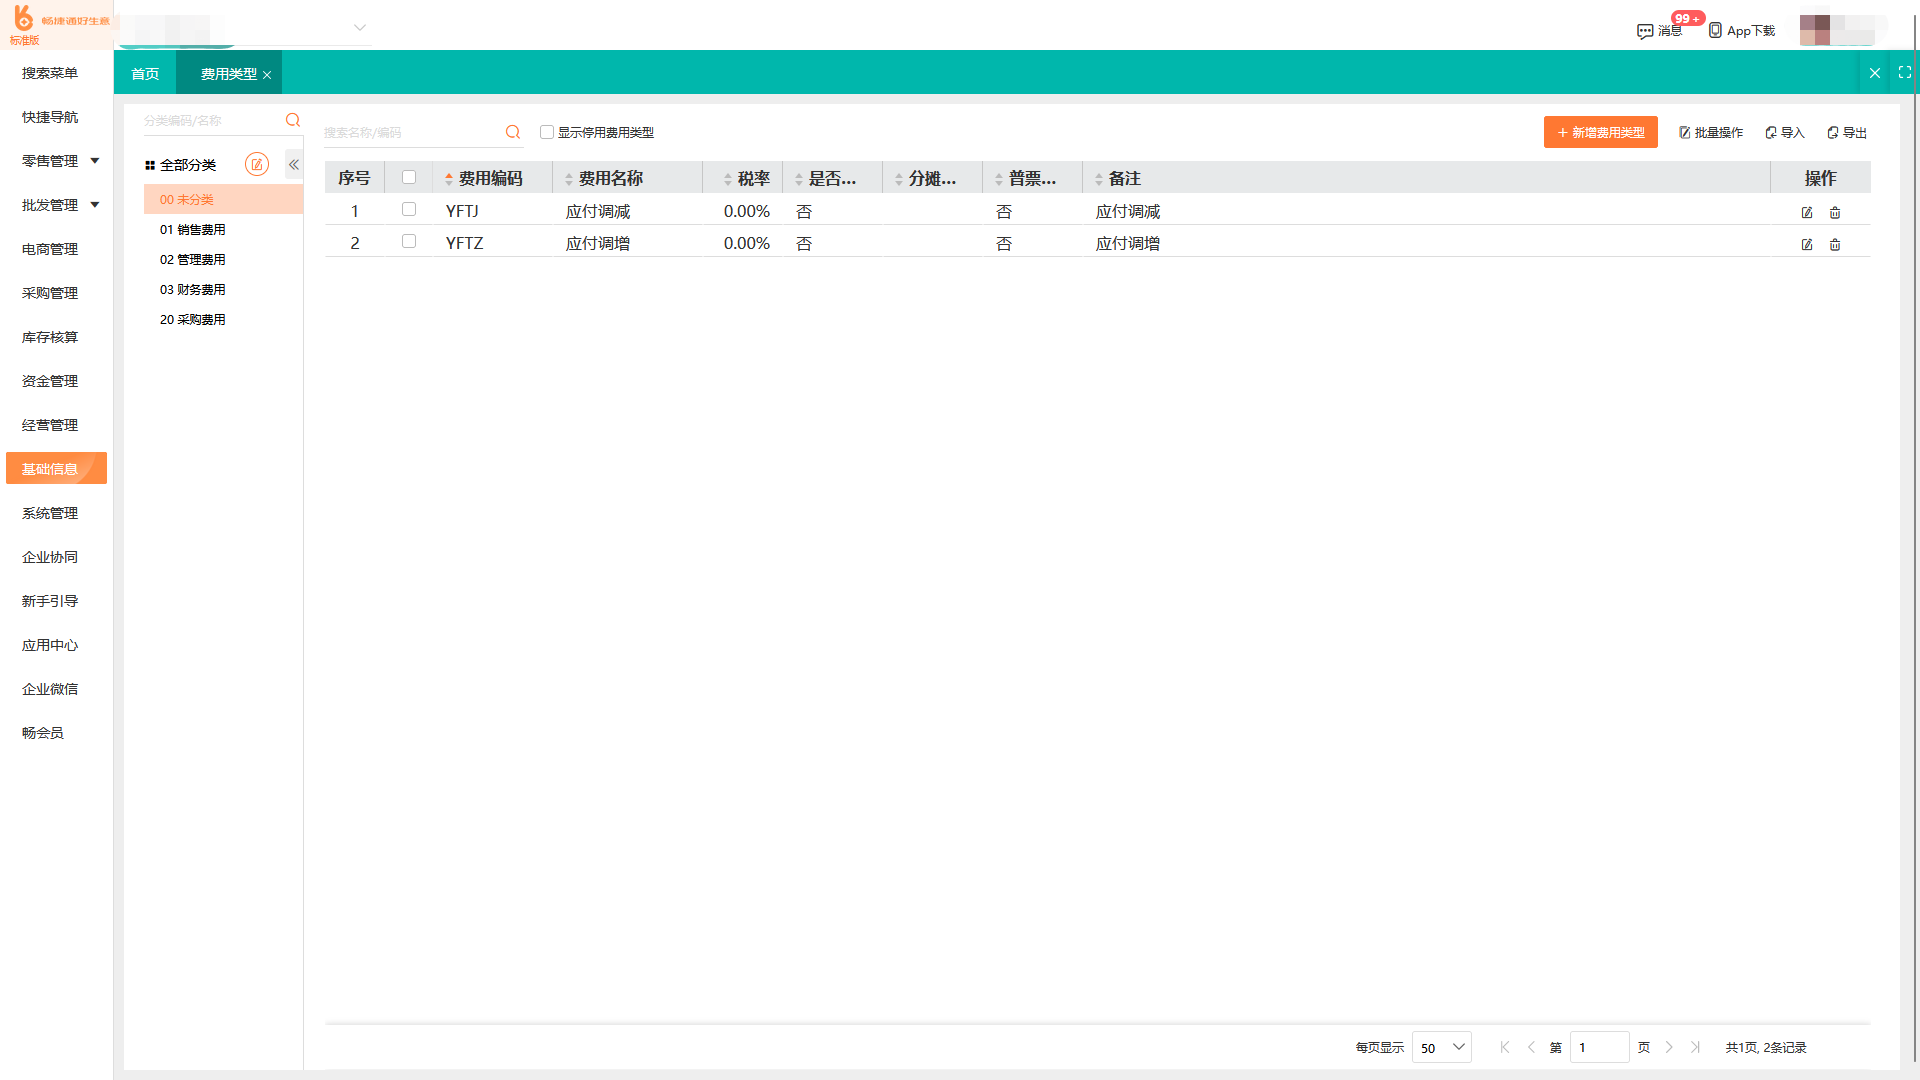1920x1080 pixels.
Task: Toggle 显示停用费用类型 checkbox
Action: coord(546,132)
